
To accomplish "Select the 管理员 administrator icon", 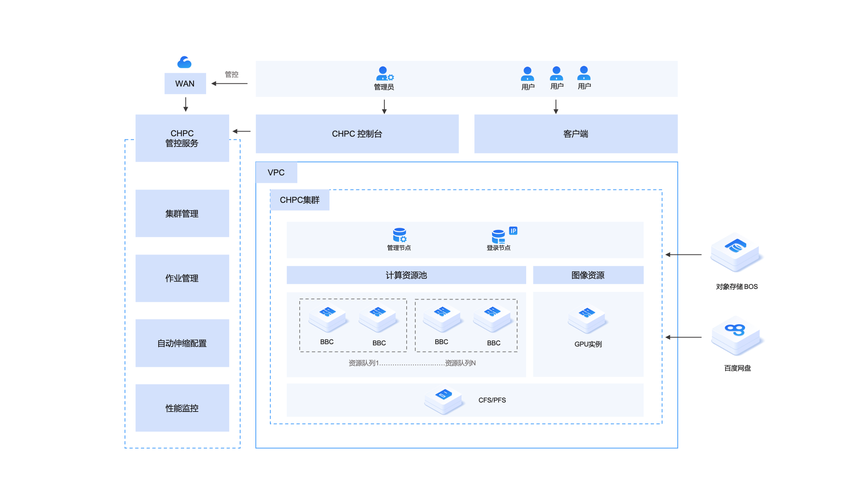I will 384,74.
